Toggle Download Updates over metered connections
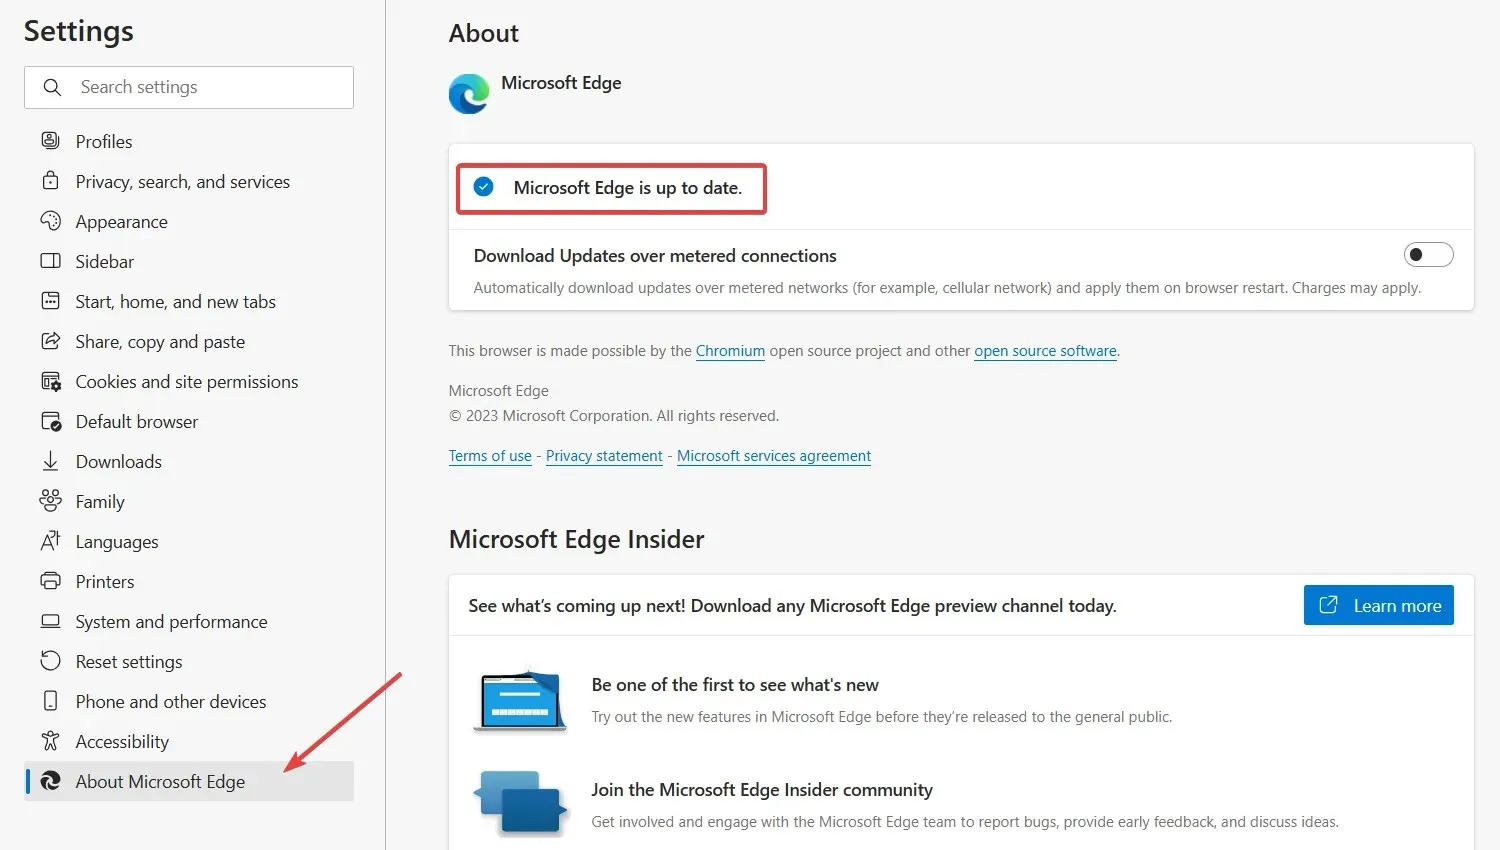1500x850 pixels. click(x=1428, y=255)
